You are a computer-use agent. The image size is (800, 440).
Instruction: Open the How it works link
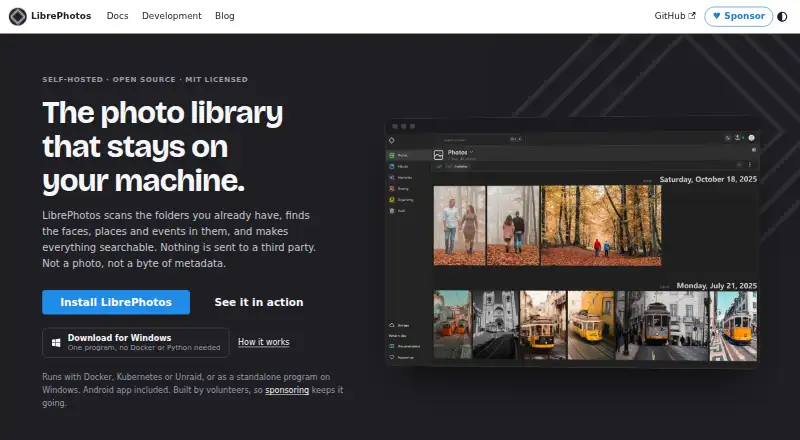[263, 342]
